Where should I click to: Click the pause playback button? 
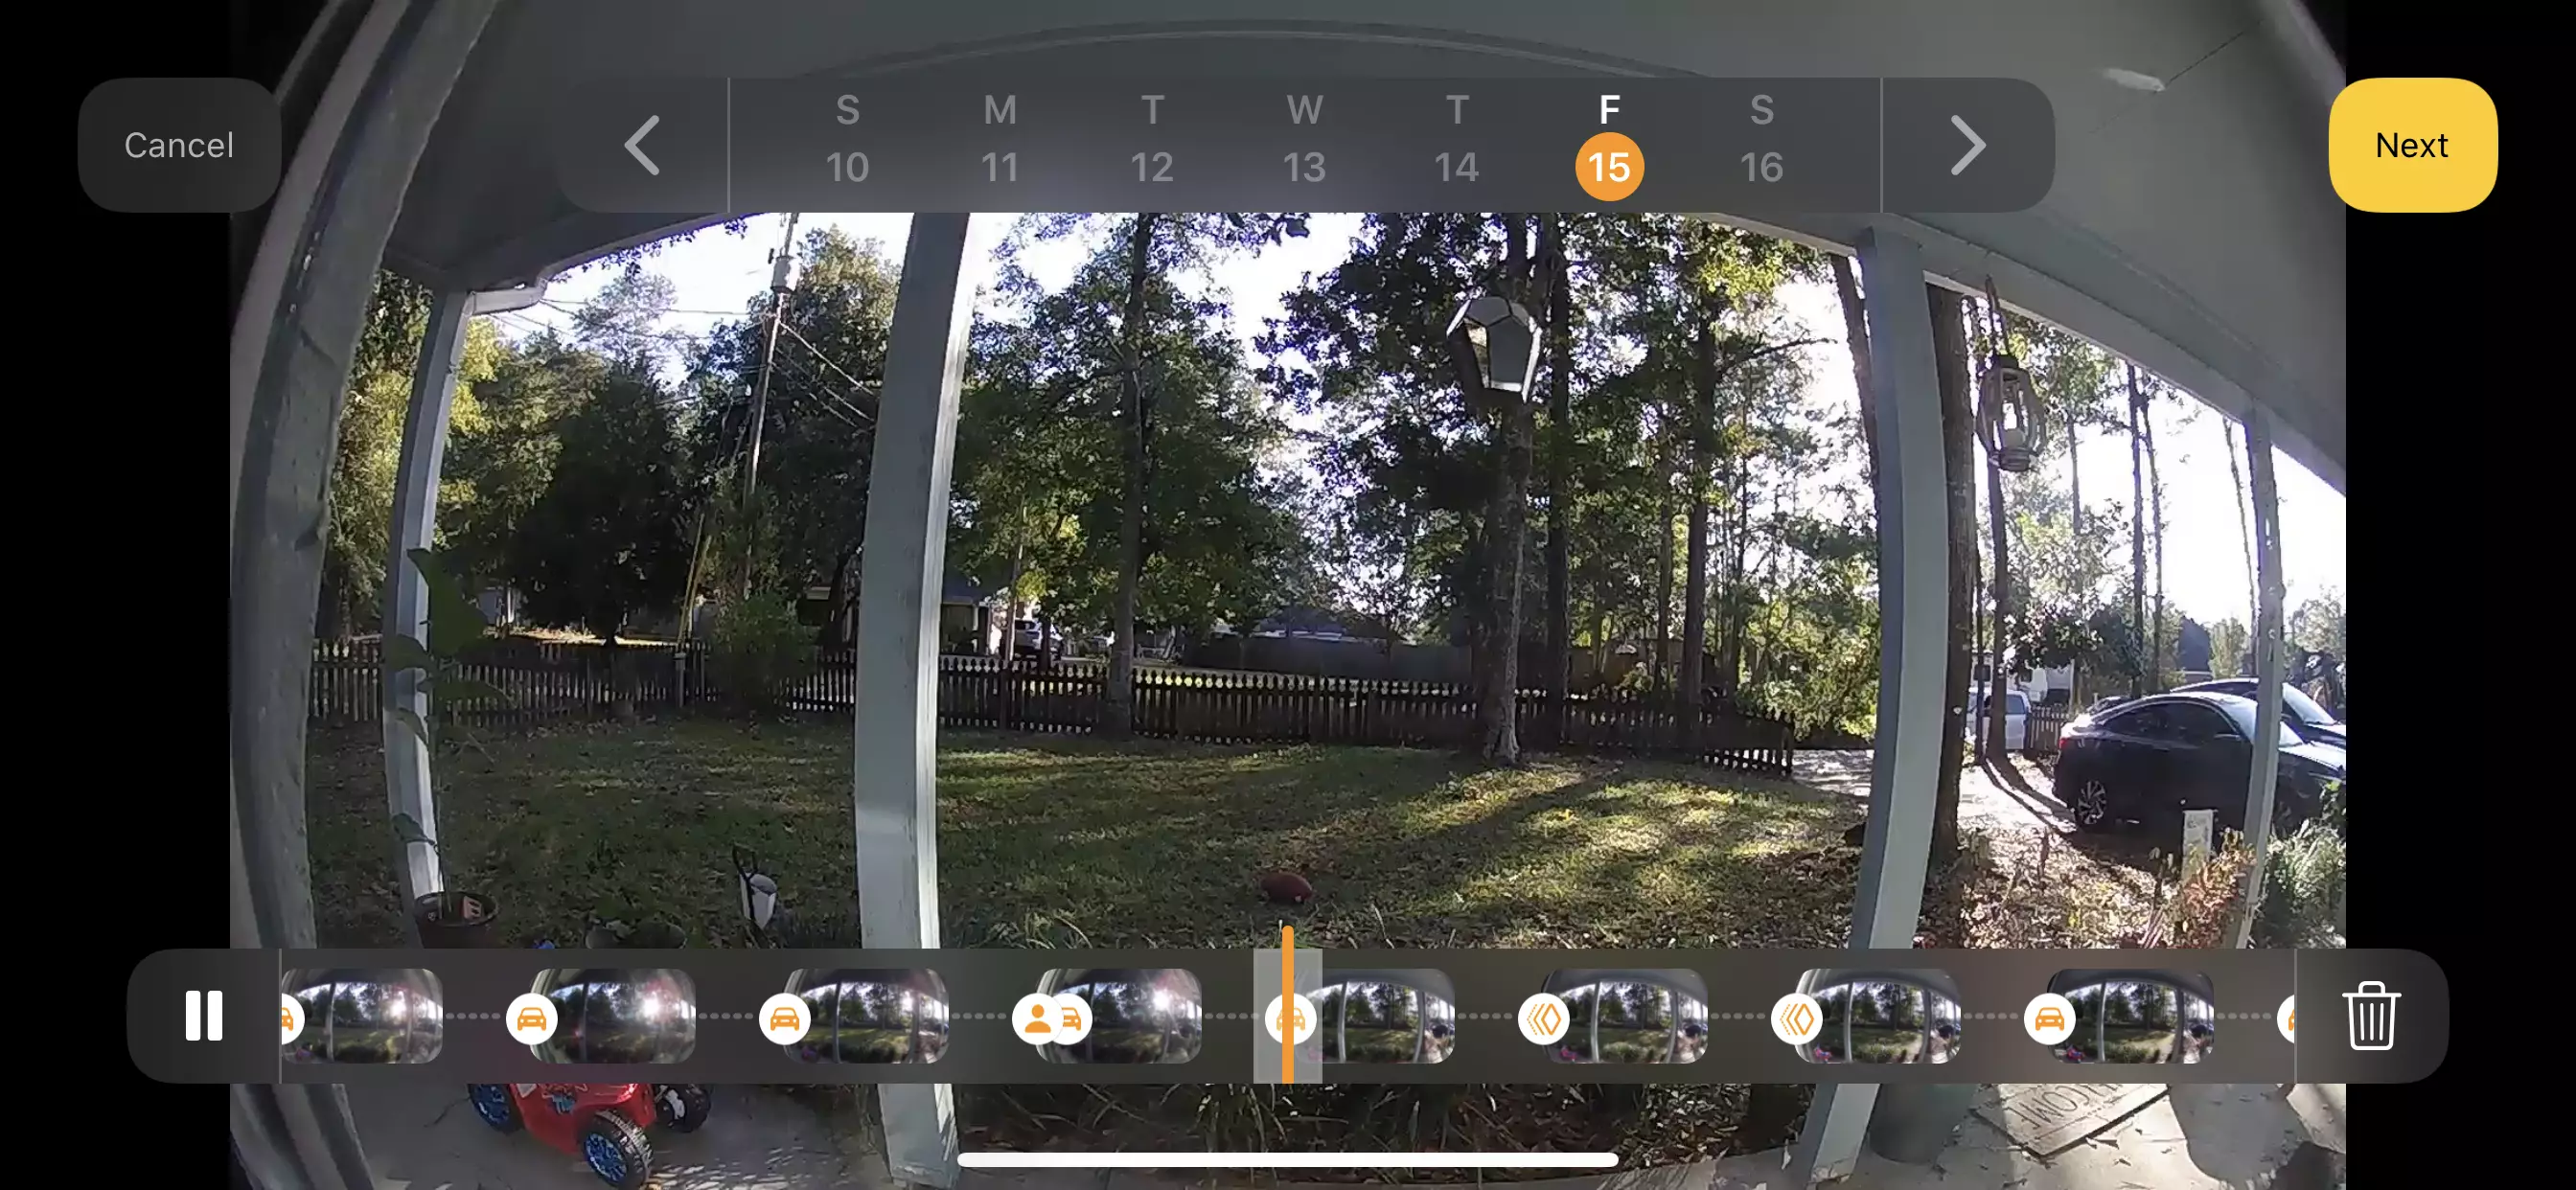click(x=202, y=1016)
